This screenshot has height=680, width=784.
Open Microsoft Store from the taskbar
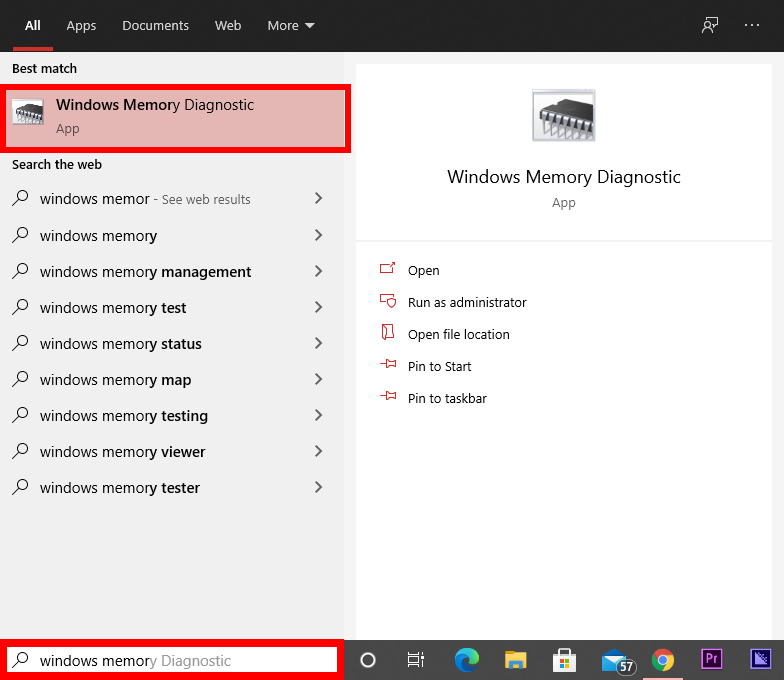(x=564, y=660)
